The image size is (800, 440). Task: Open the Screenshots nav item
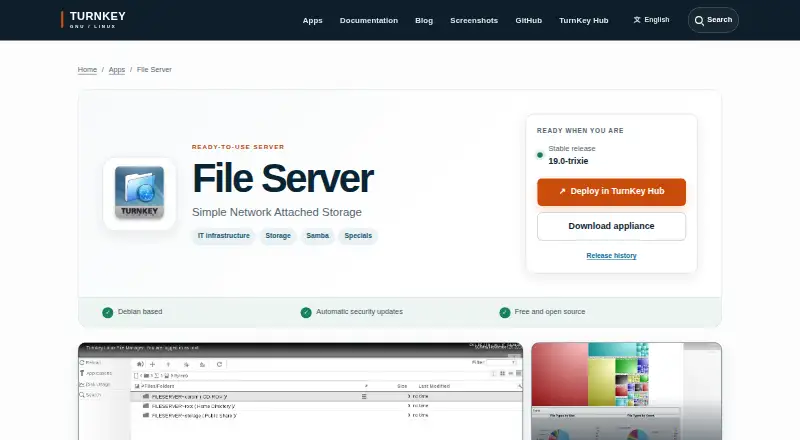point(473,20)
